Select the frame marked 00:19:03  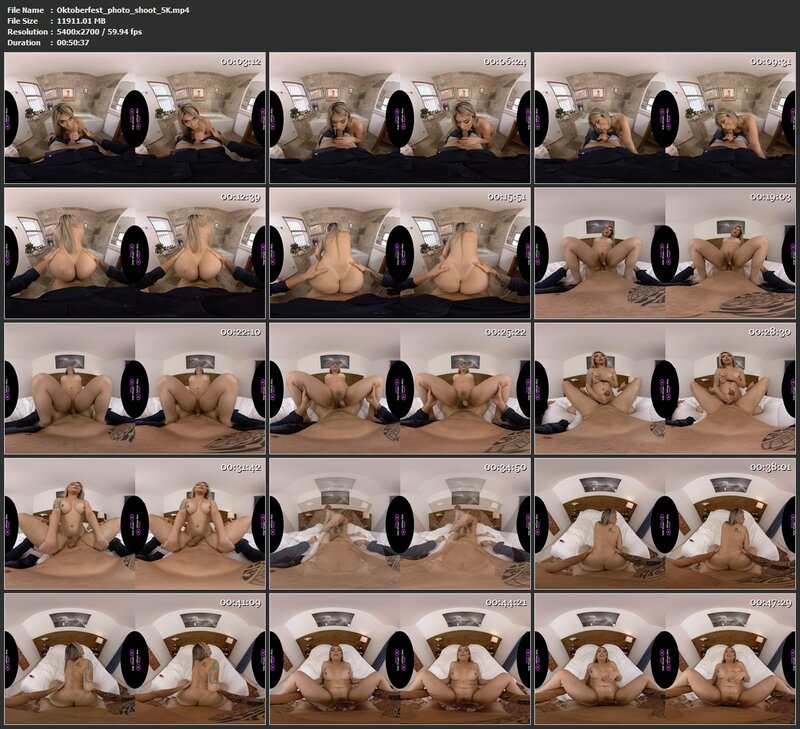point(665,252)
